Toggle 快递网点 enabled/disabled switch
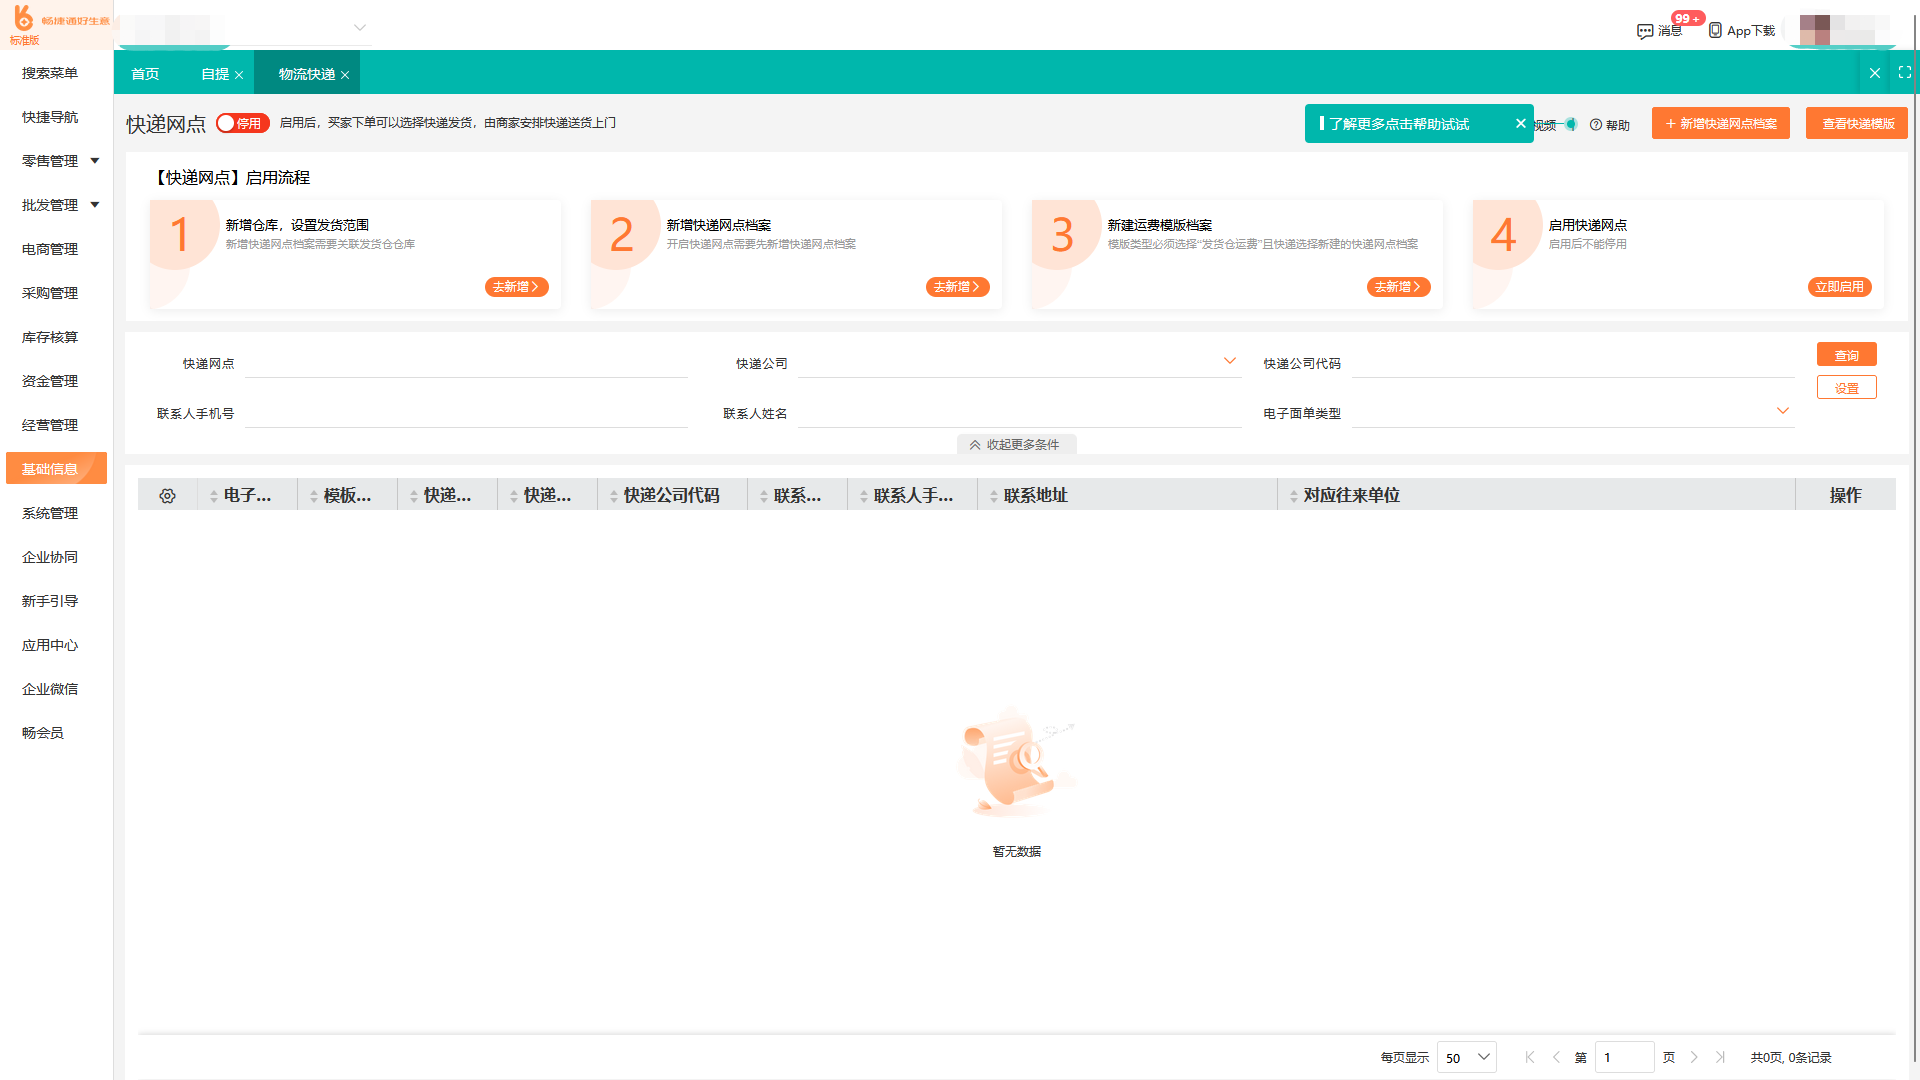1920x1080 pixels. click(241, 121)
